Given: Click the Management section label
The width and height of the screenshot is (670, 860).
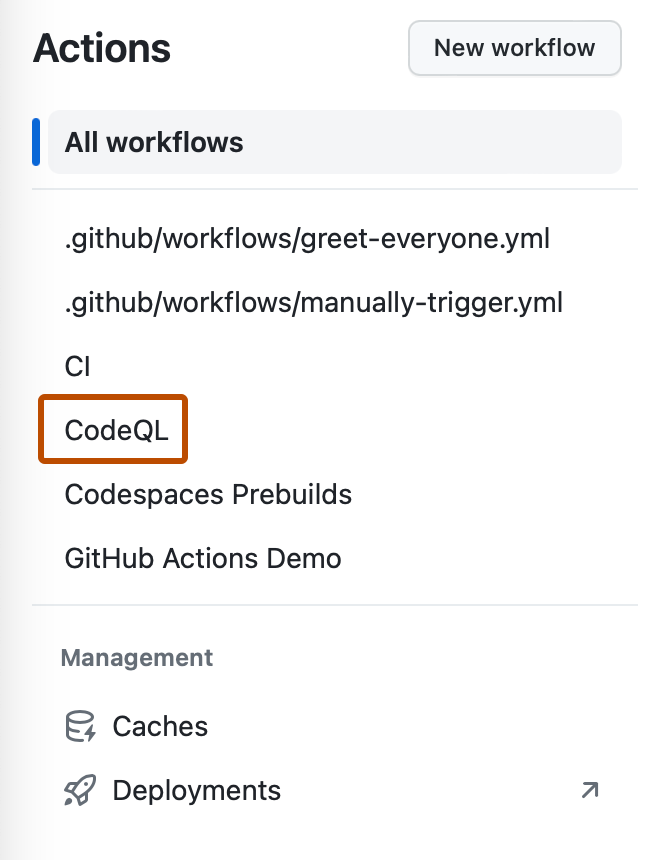Looking at the screenshot, I should [x=136, y=657].
